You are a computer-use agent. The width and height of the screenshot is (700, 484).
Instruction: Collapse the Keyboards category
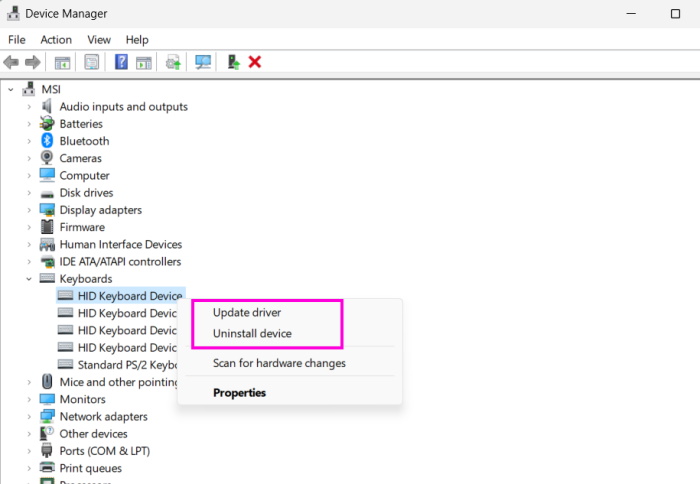(x=29, y=279)
